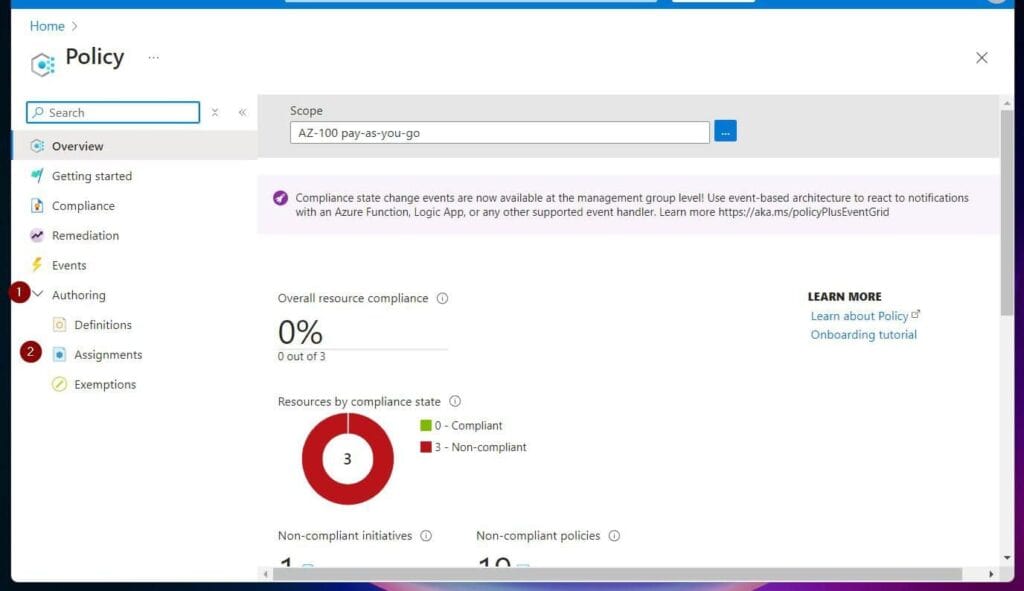Click the green Compliant legend swatch
The image size is (1024, 591).
click(x=426, y=426)
